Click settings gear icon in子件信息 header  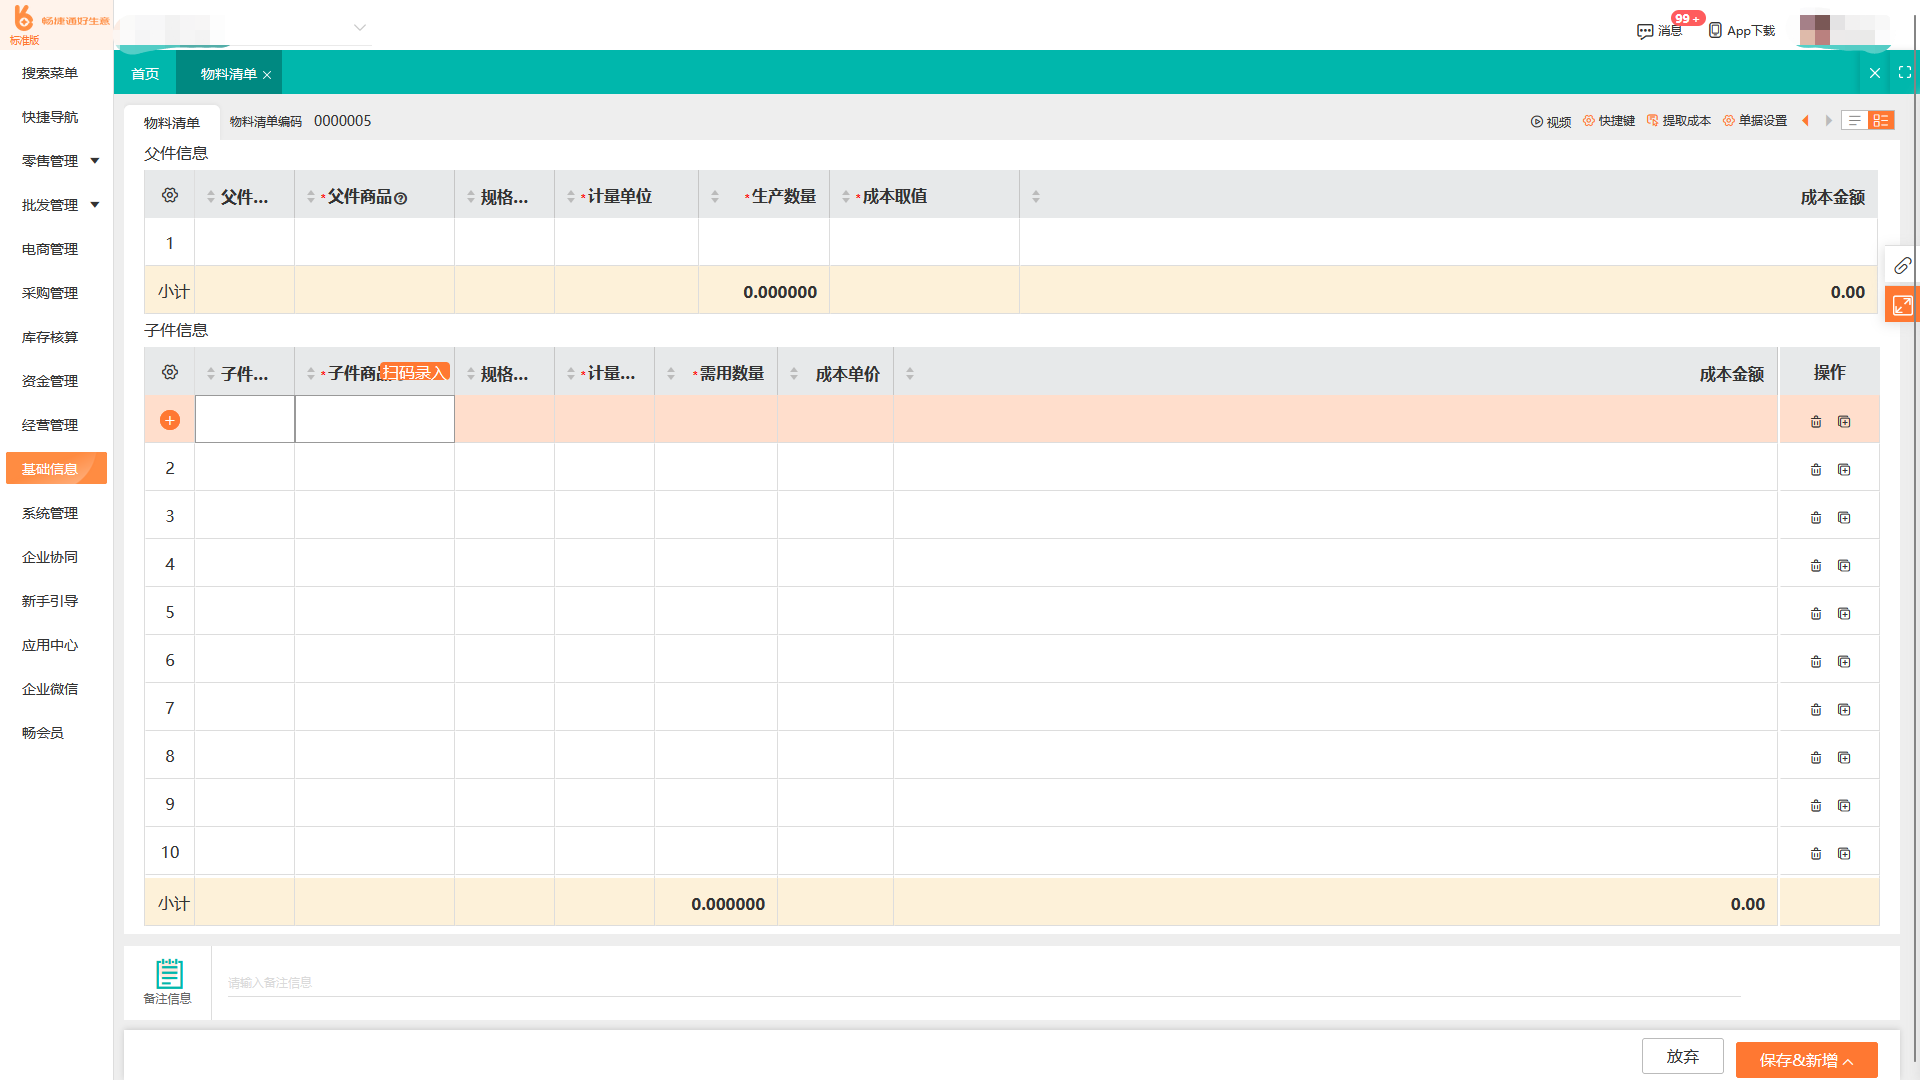tap(169, 372)
